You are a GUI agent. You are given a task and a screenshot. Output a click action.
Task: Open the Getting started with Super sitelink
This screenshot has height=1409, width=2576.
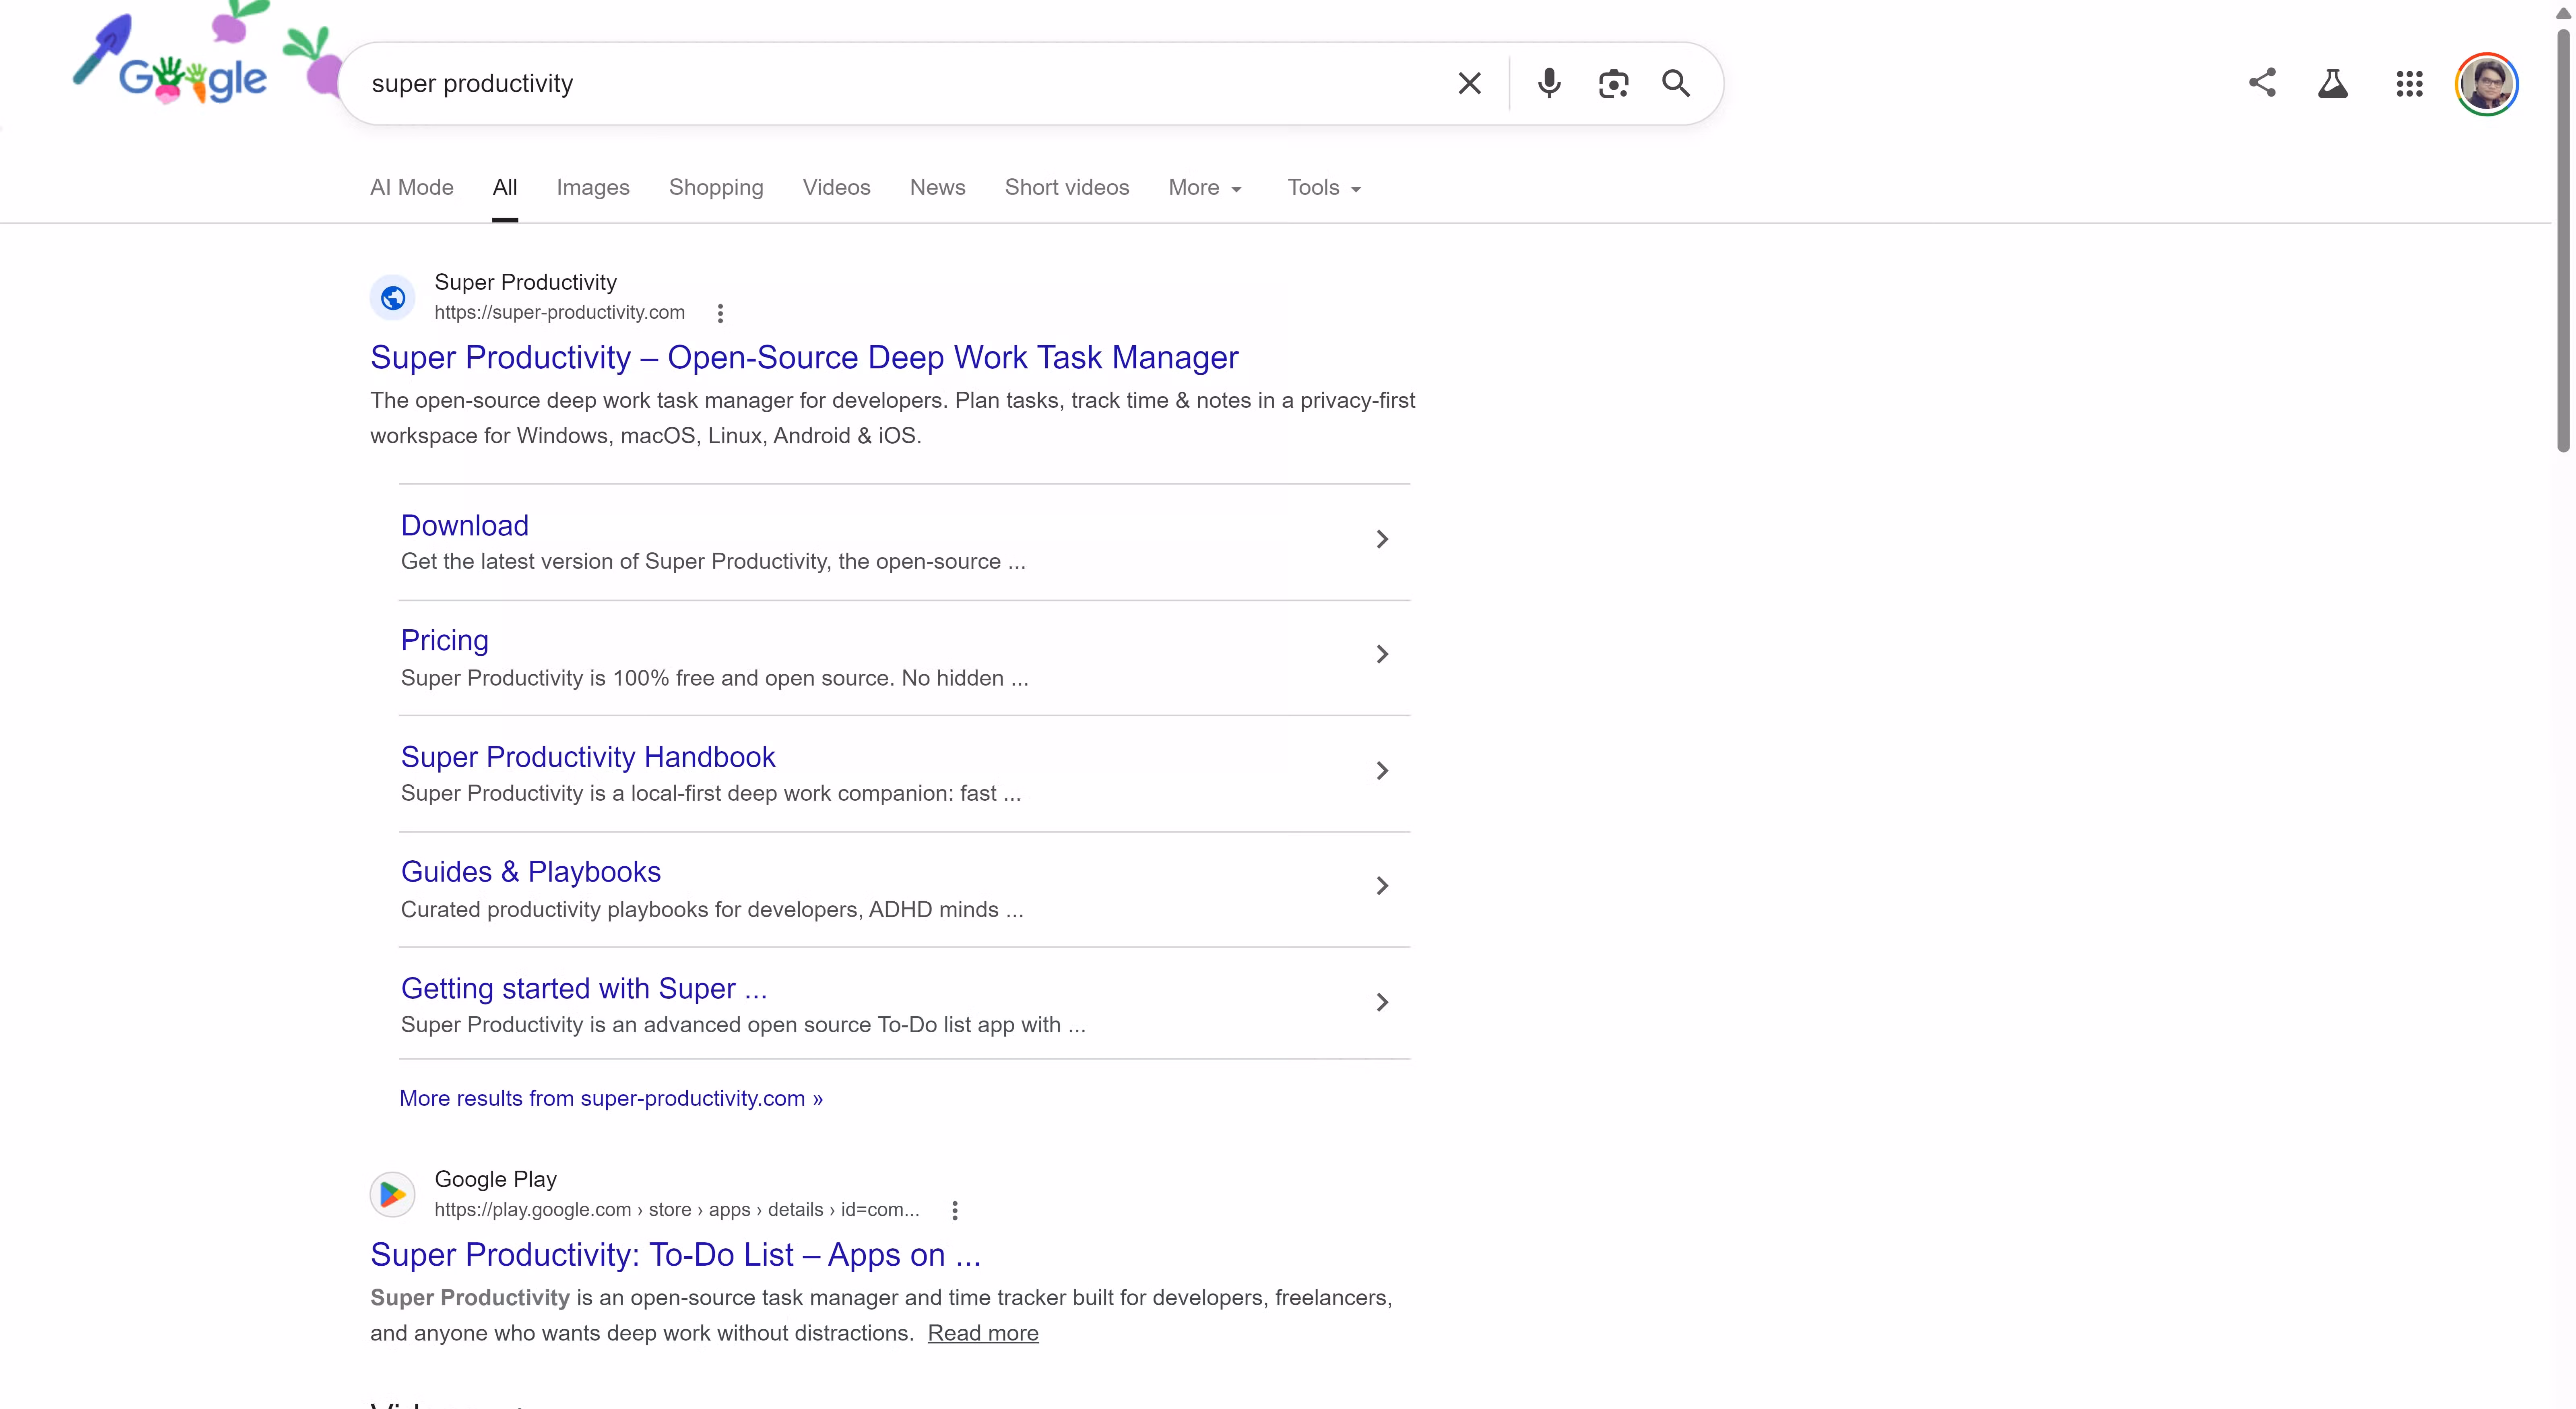(584, 989)
